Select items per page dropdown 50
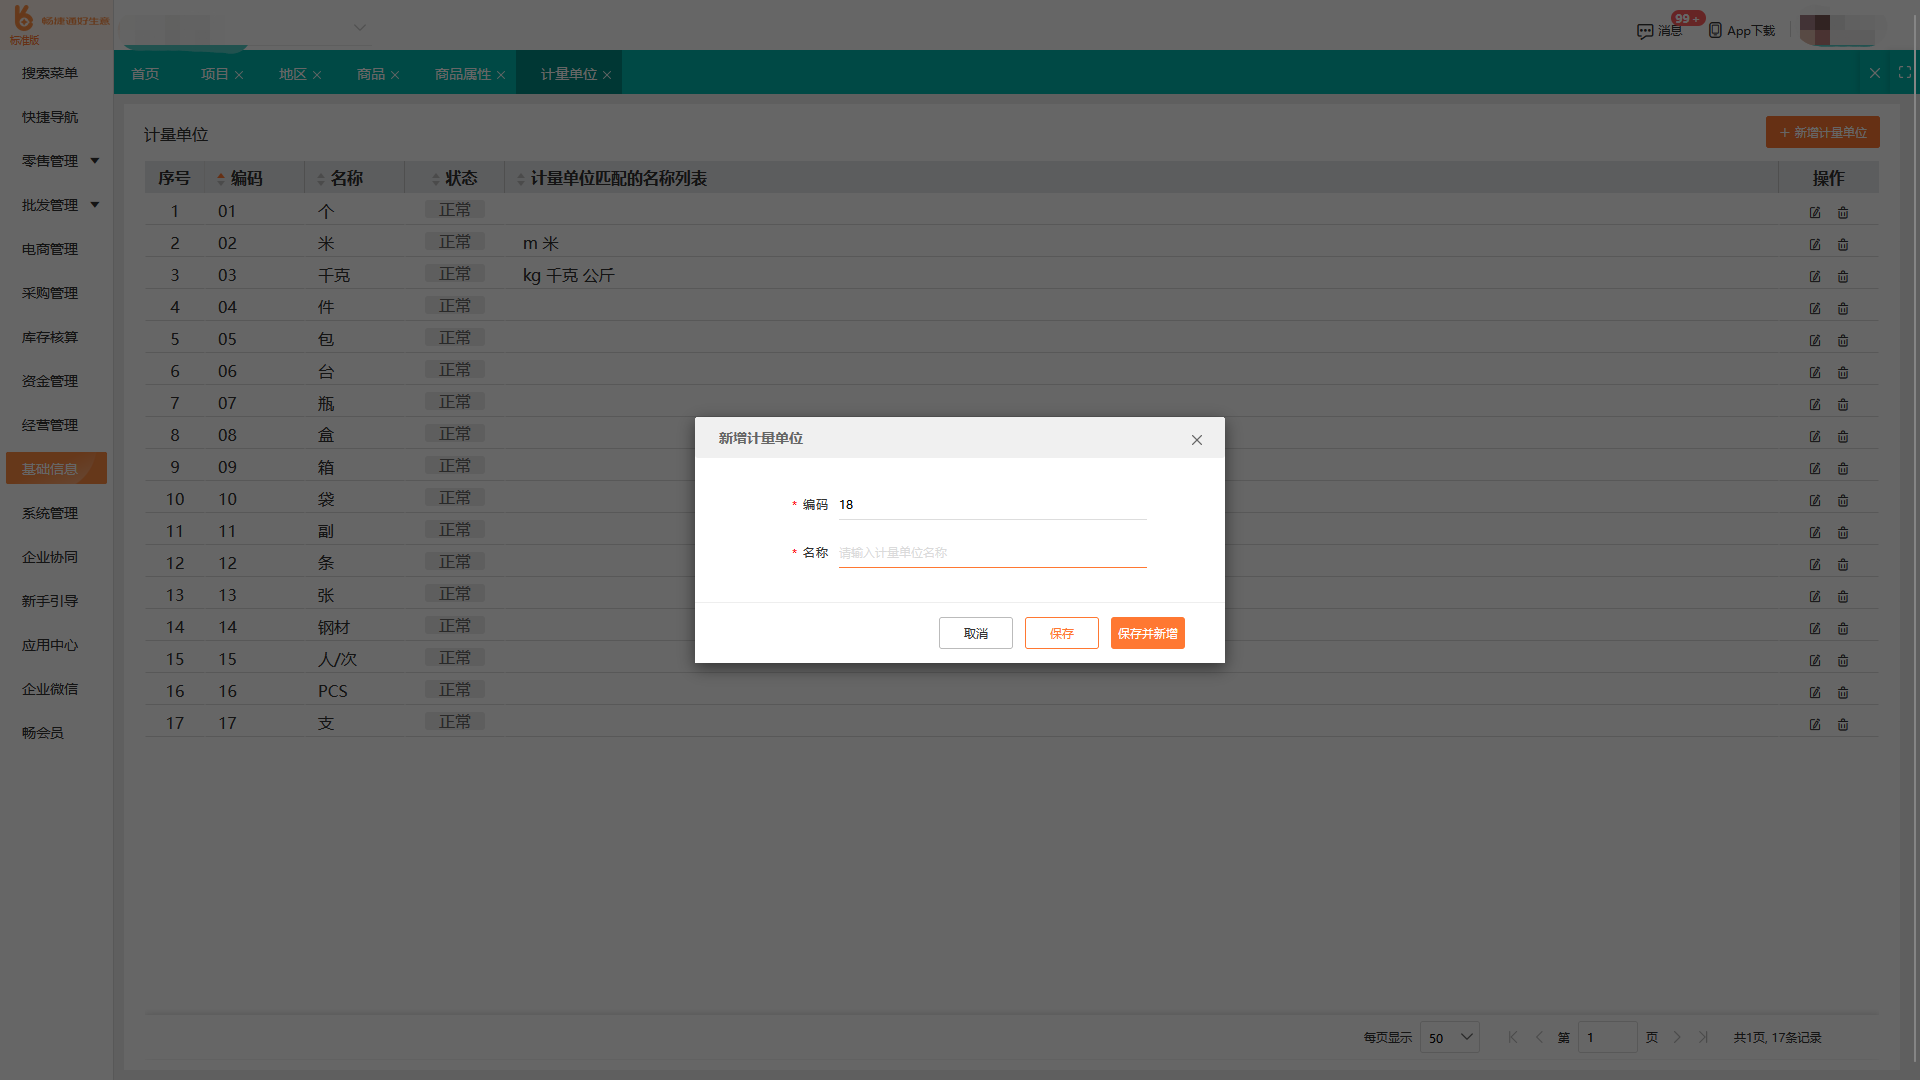 click(1449, 1036)
